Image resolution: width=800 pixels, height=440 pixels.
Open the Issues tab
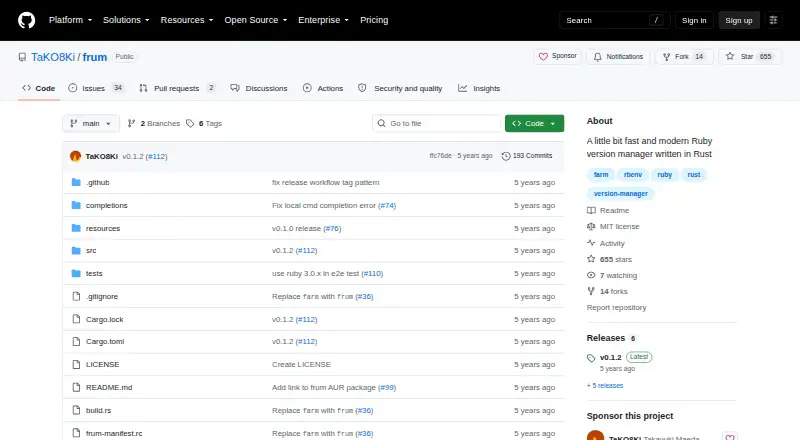tap(96, 88)
